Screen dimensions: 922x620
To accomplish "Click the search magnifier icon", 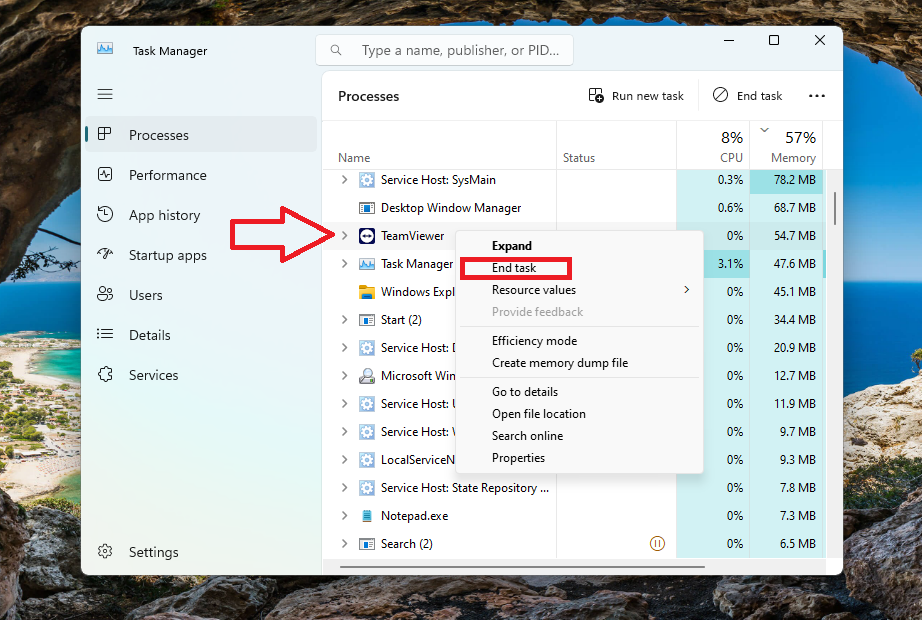I will (336, 50).
